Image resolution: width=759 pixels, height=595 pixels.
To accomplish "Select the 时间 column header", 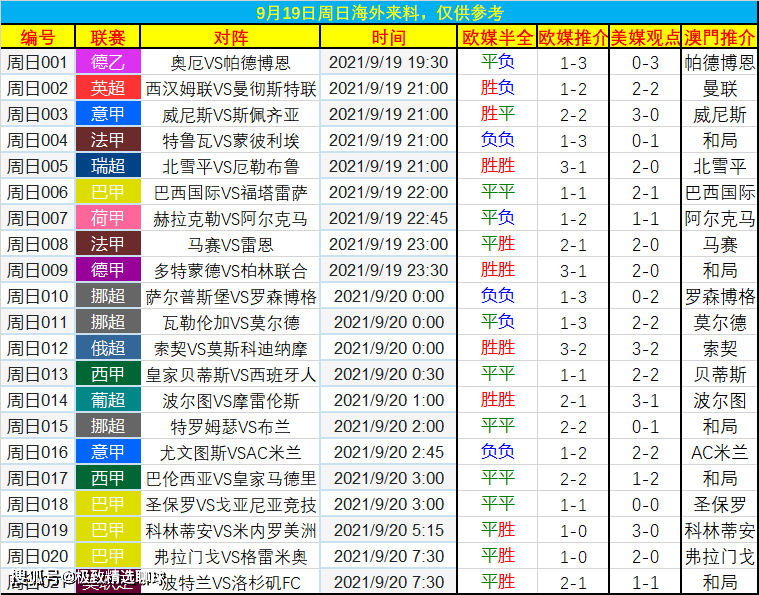I will (x=388, y=37).
